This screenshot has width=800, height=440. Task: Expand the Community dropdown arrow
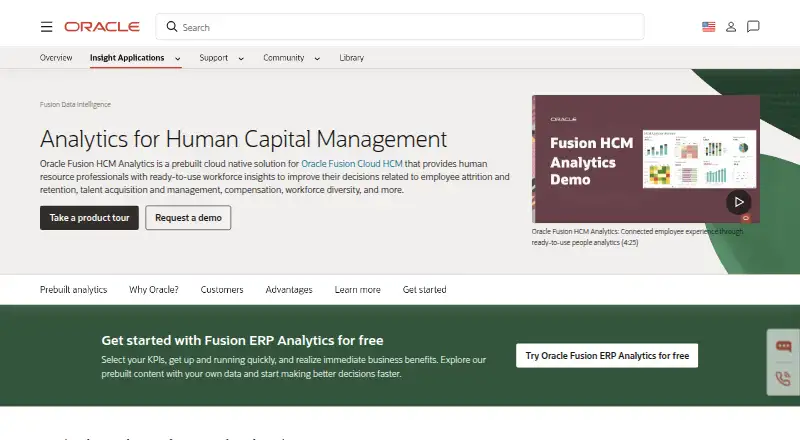(x=317, y=59)
